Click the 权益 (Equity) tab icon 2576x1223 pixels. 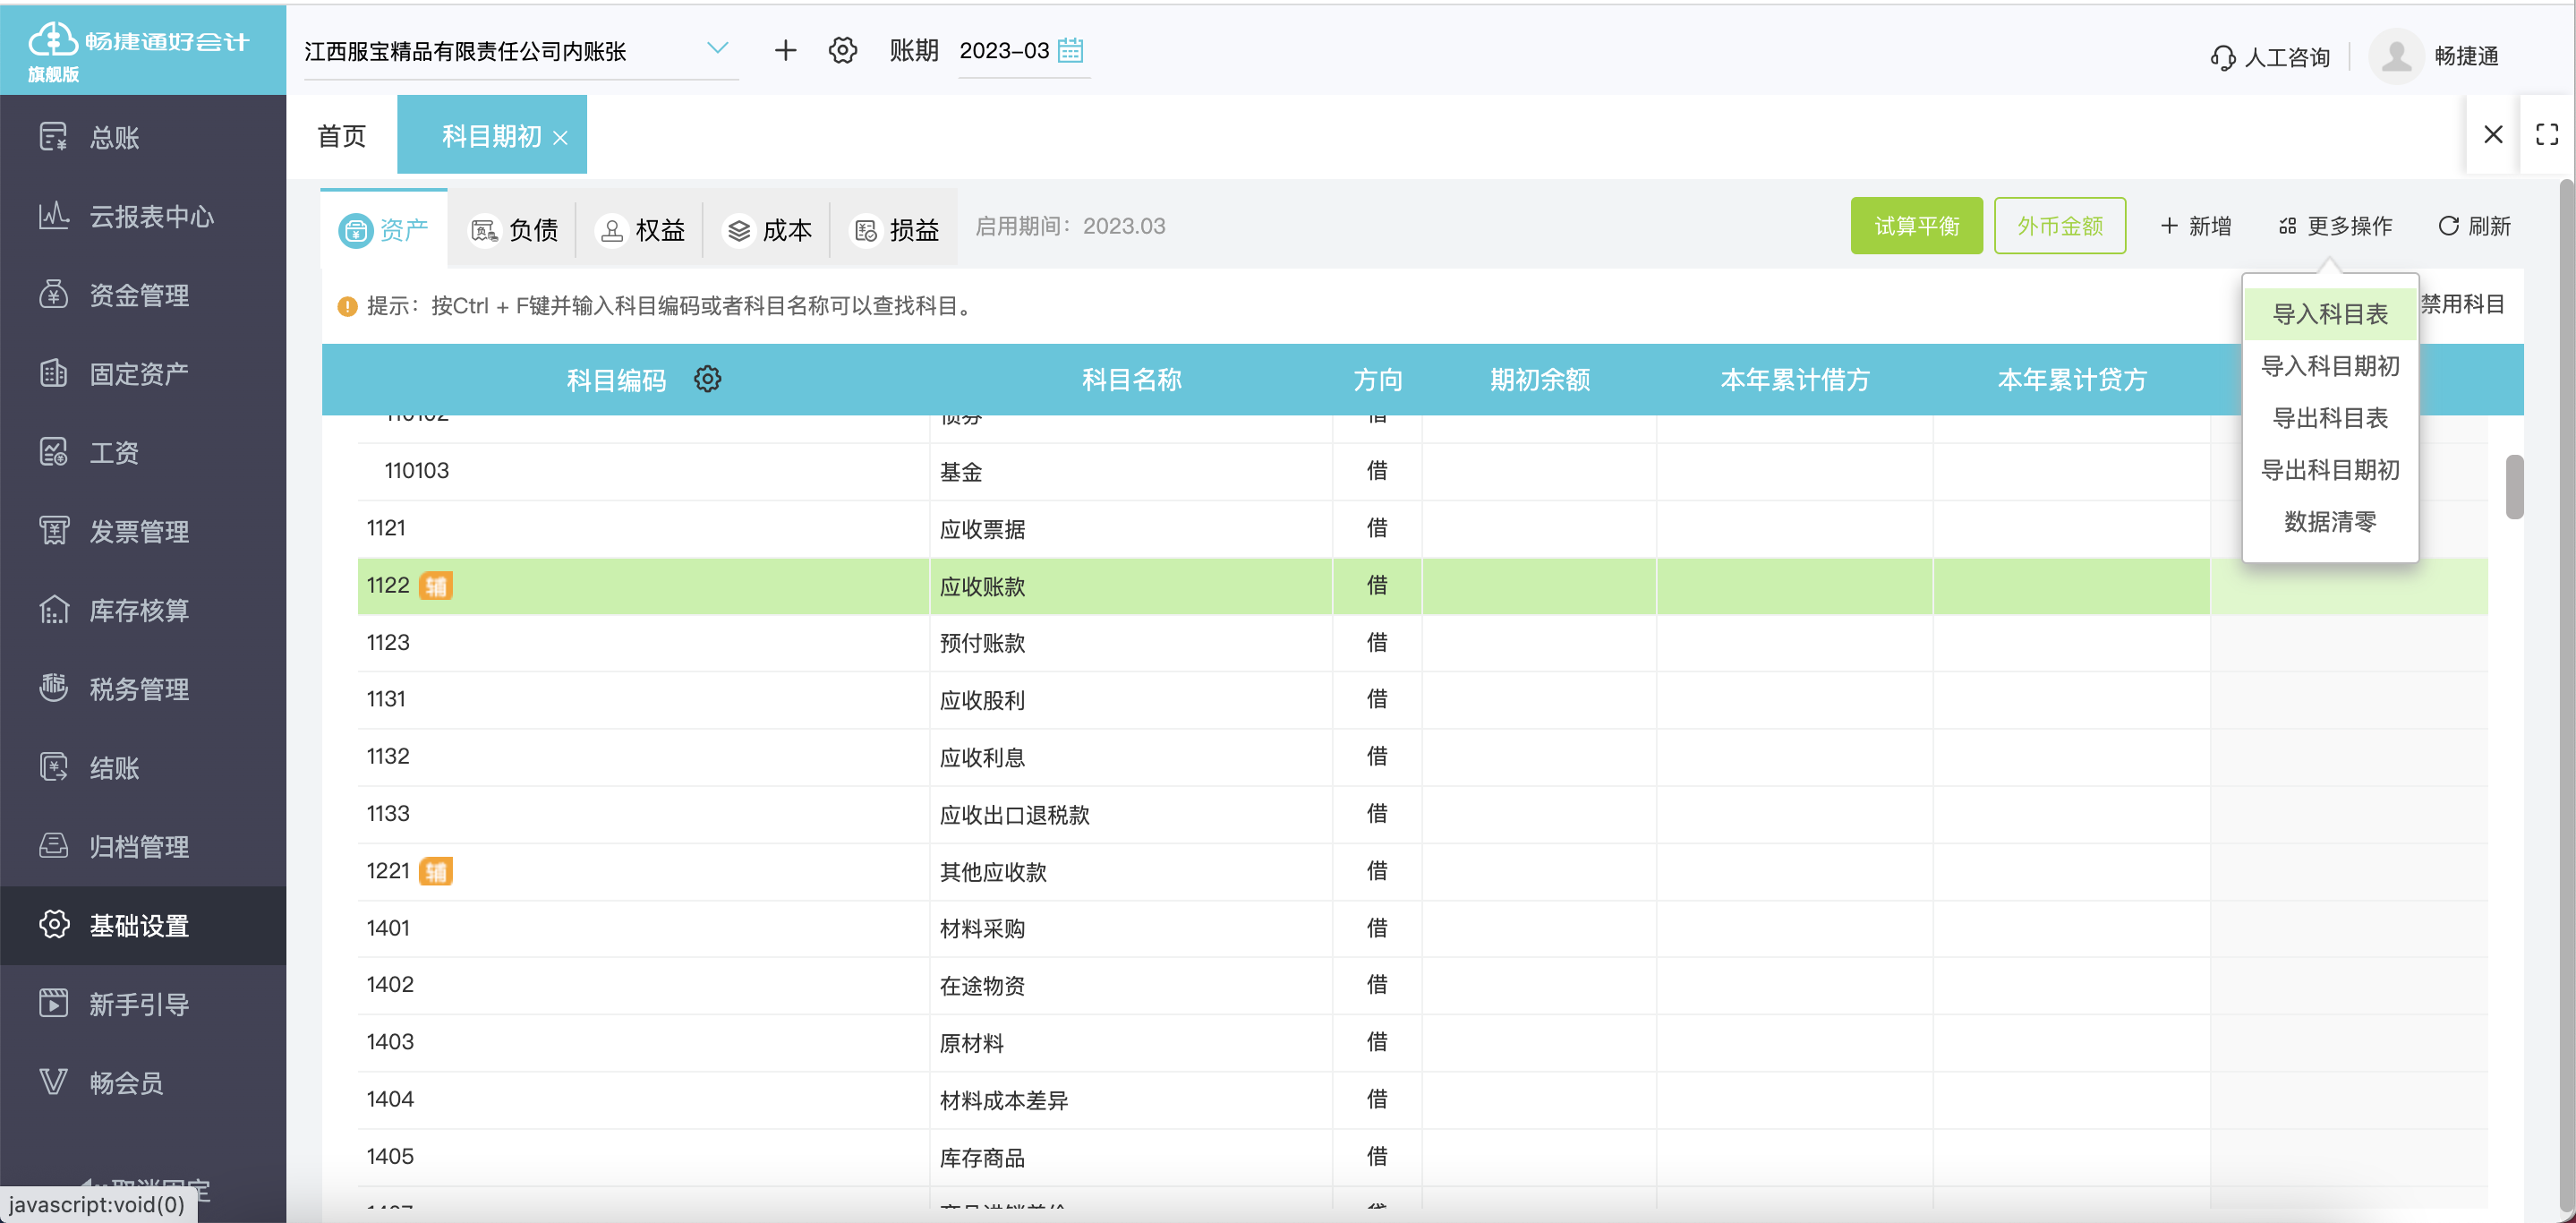click(x=639, y=228)
